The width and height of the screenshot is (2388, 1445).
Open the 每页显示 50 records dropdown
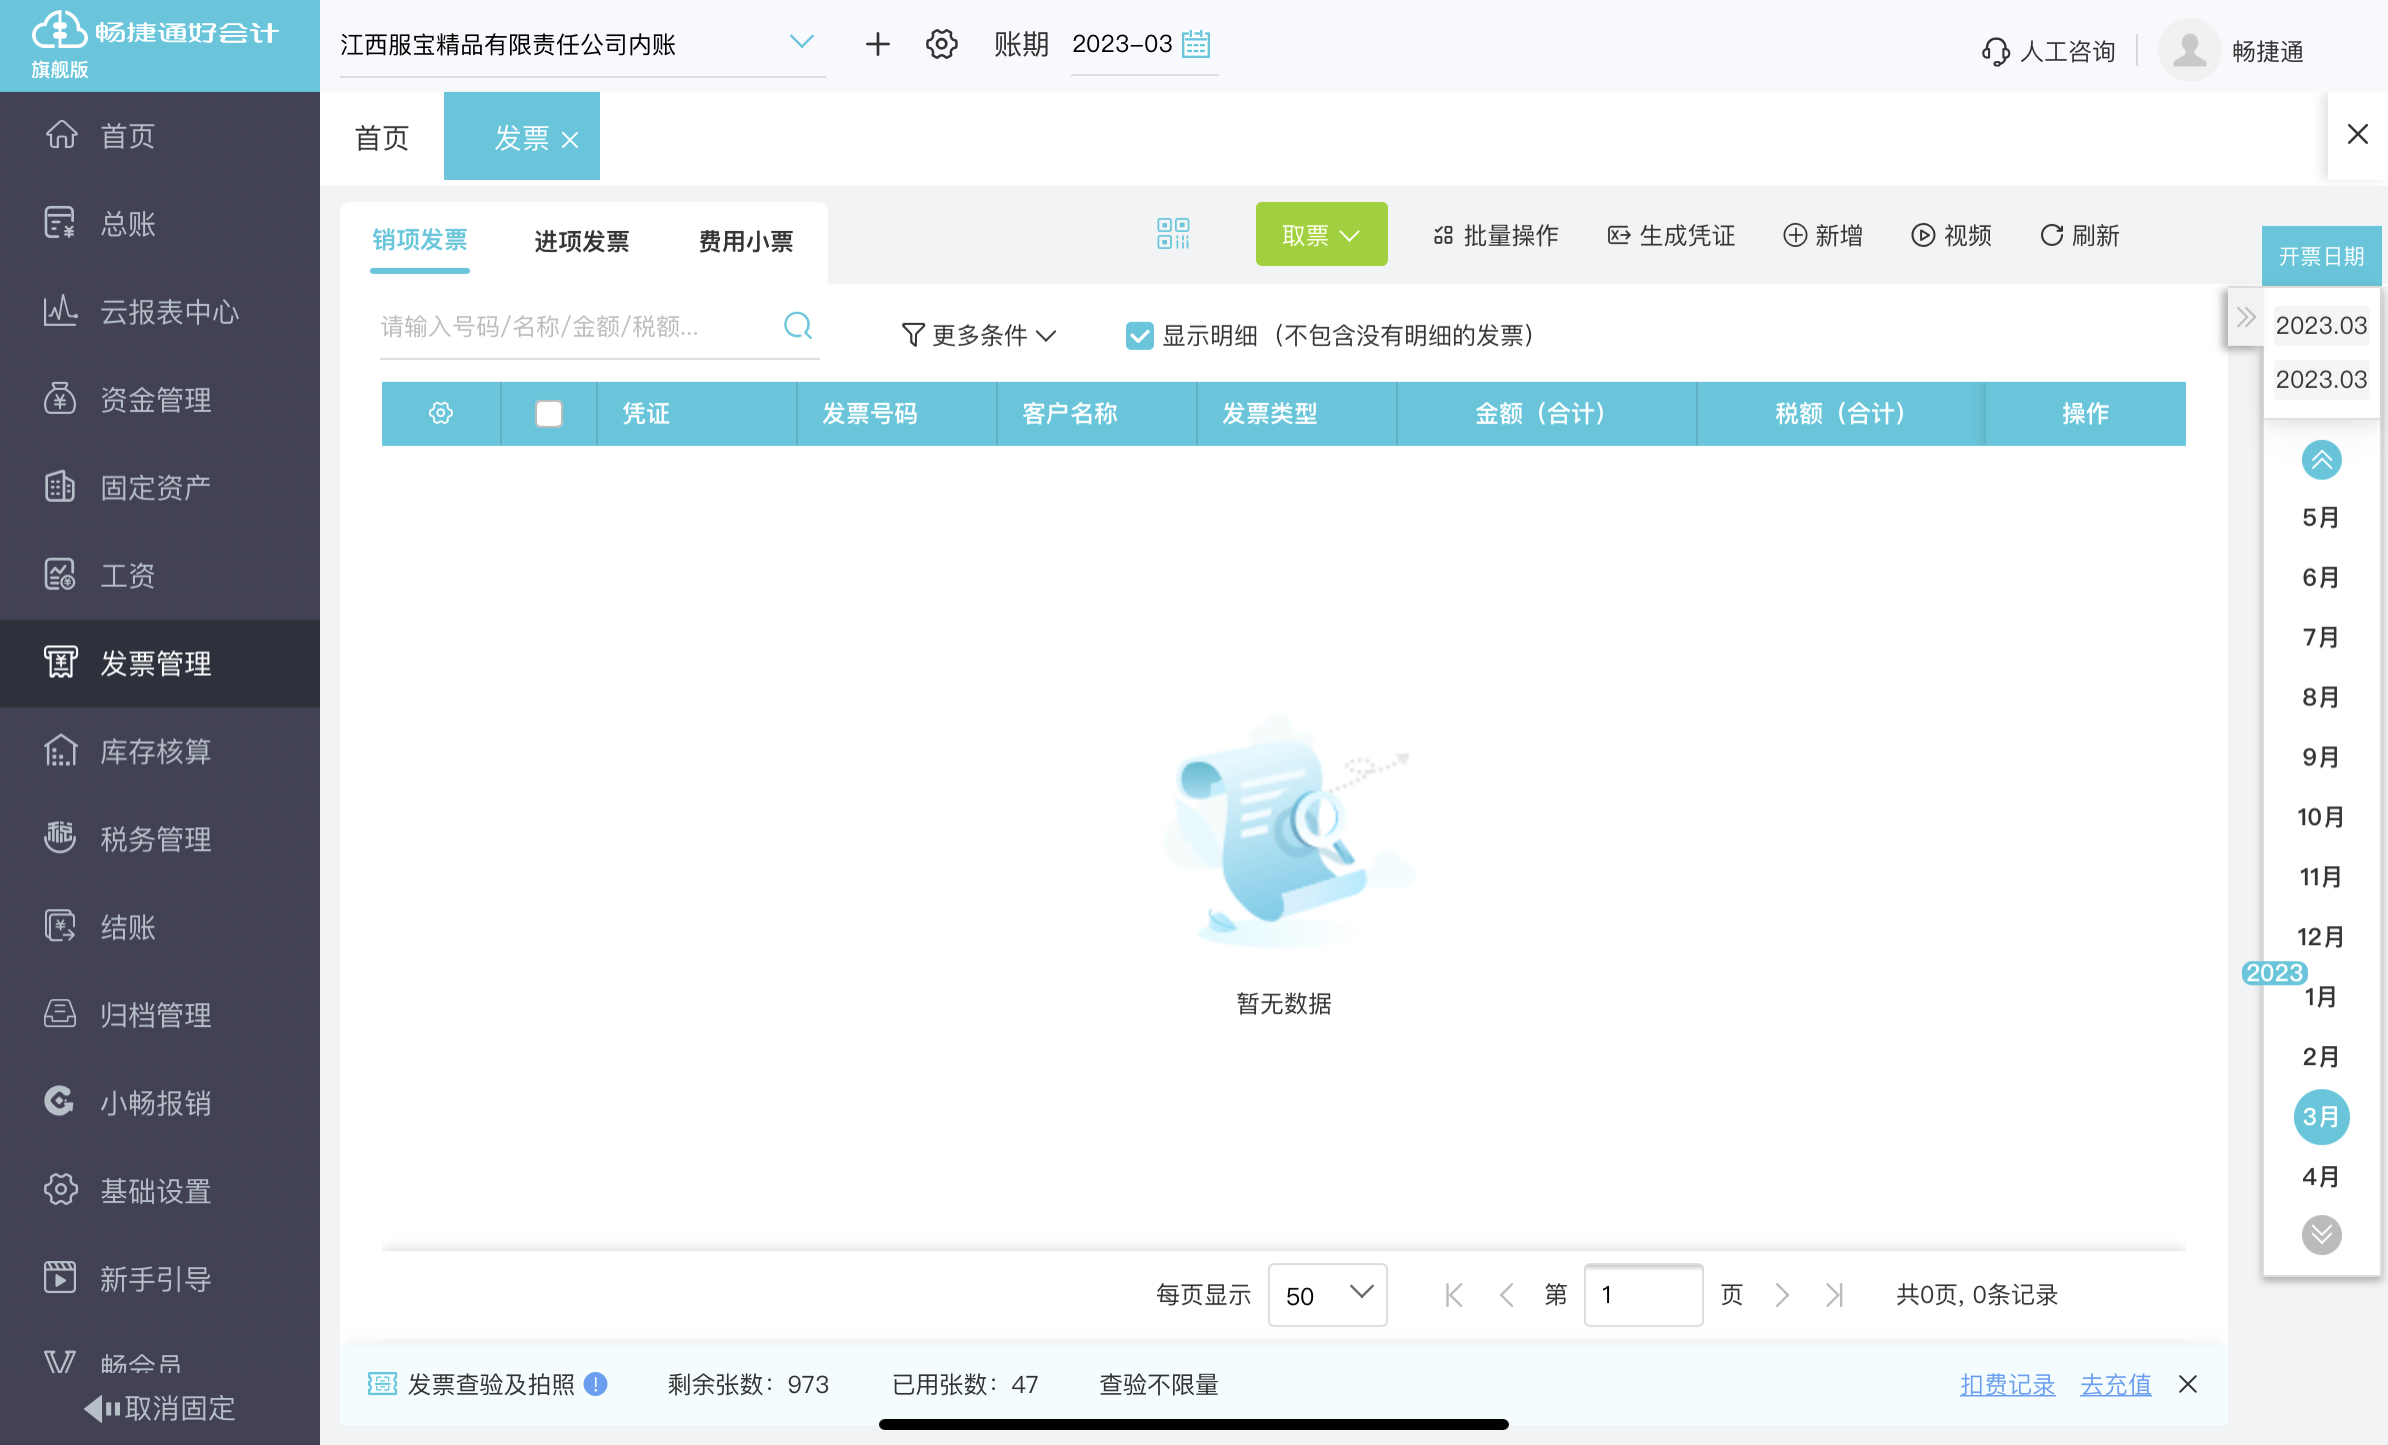1329,1293
